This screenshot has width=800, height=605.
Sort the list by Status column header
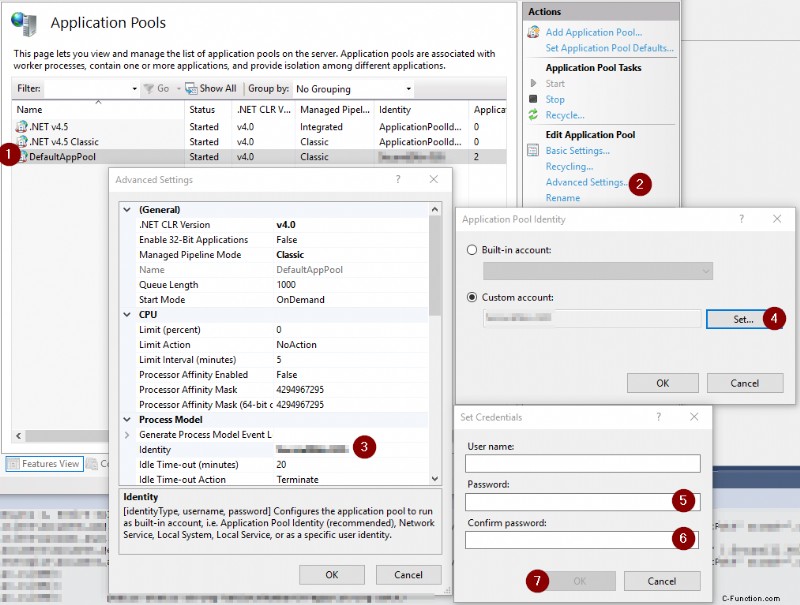point(203,109)
